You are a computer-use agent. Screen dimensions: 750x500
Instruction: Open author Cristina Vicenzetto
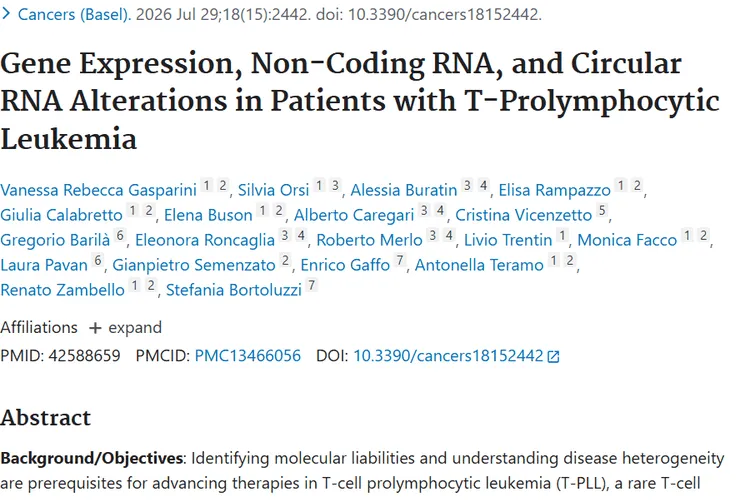coord(524,215)
